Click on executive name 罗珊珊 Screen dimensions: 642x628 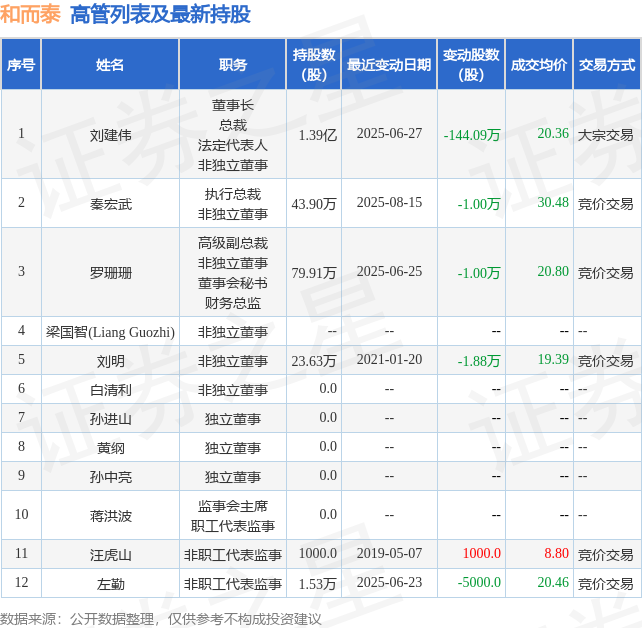click(x=110, y=272)
